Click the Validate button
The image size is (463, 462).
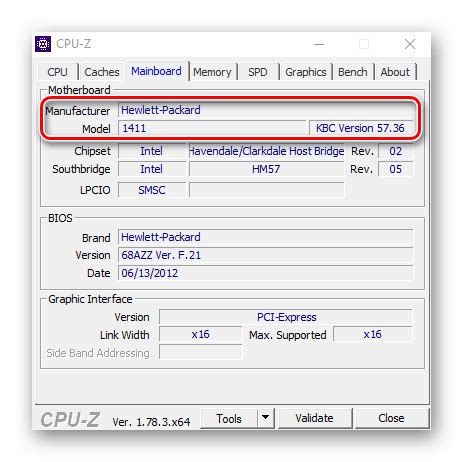pos(314,418)
